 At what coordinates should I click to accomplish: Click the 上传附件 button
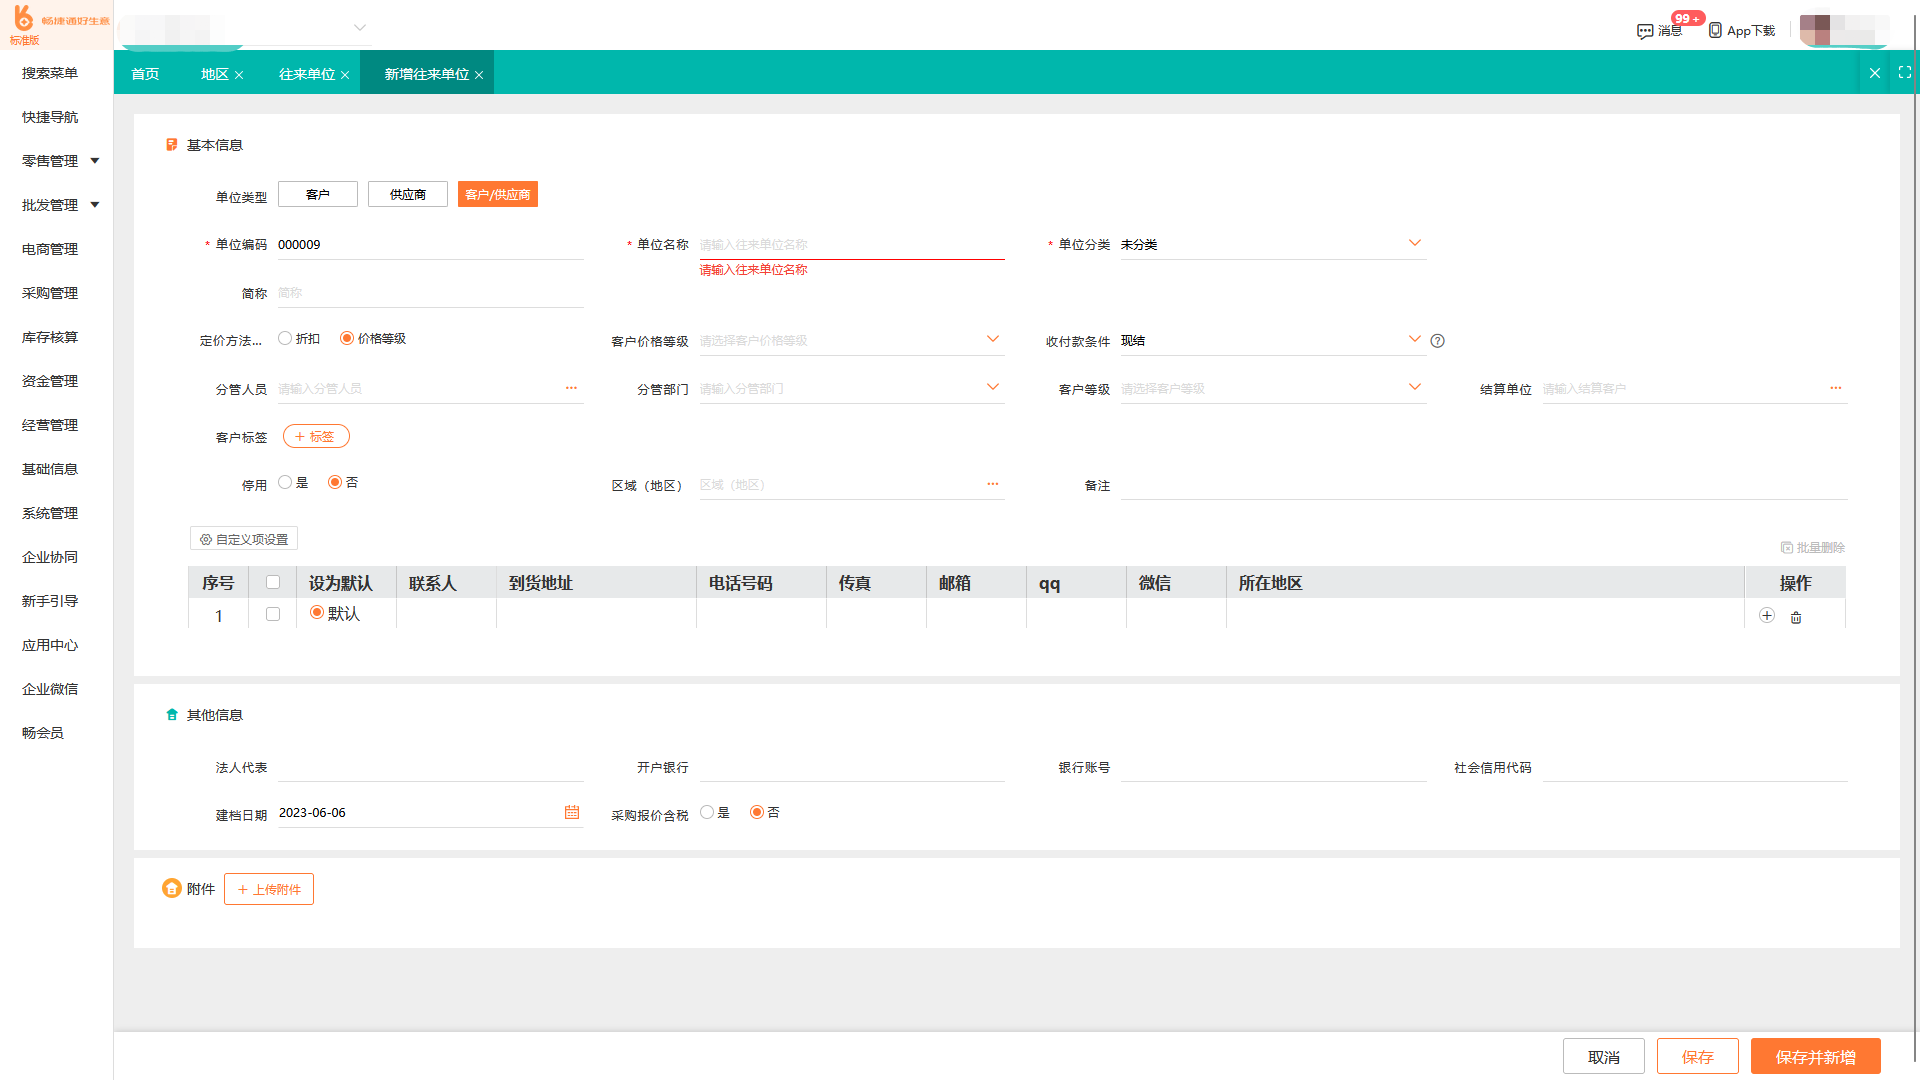[269, 889]
